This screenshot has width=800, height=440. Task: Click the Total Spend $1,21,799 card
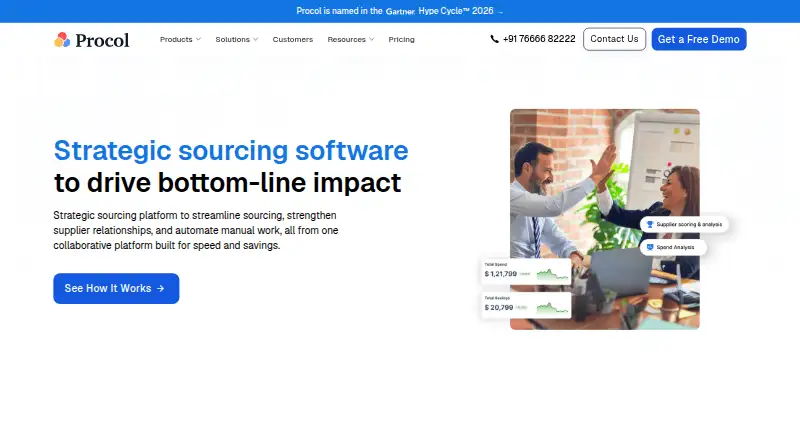pyautogui.click(x=527, y=272)
